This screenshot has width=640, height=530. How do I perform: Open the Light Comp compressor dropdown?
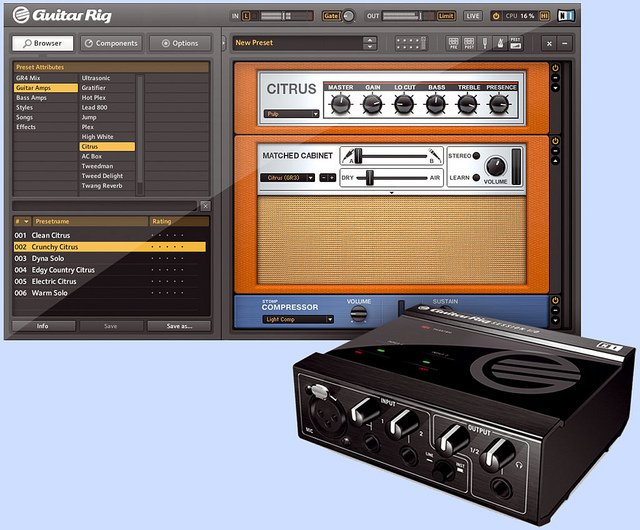tap(298, 320)
